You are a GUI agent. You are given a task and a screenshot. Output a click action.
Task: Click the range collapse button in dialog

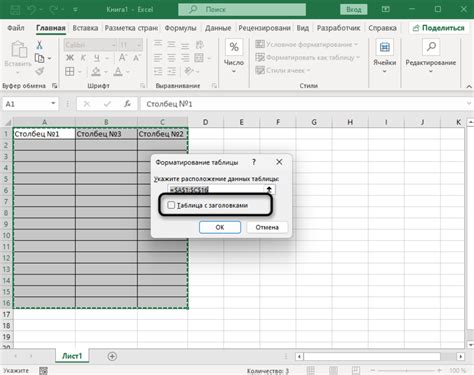[x=269, y=190]
